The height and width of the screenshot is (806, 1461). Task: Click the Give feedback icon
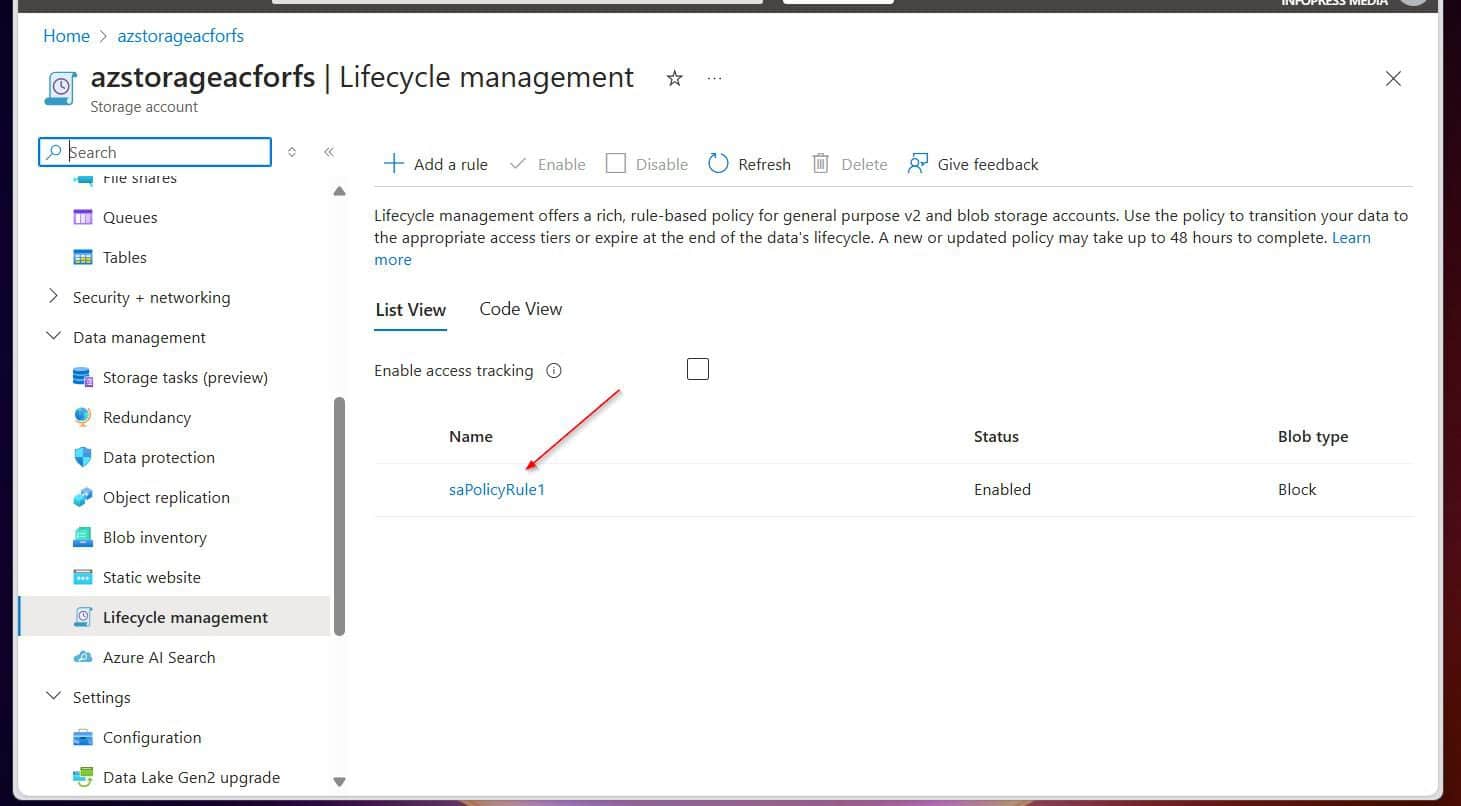(x=918, y=164)
